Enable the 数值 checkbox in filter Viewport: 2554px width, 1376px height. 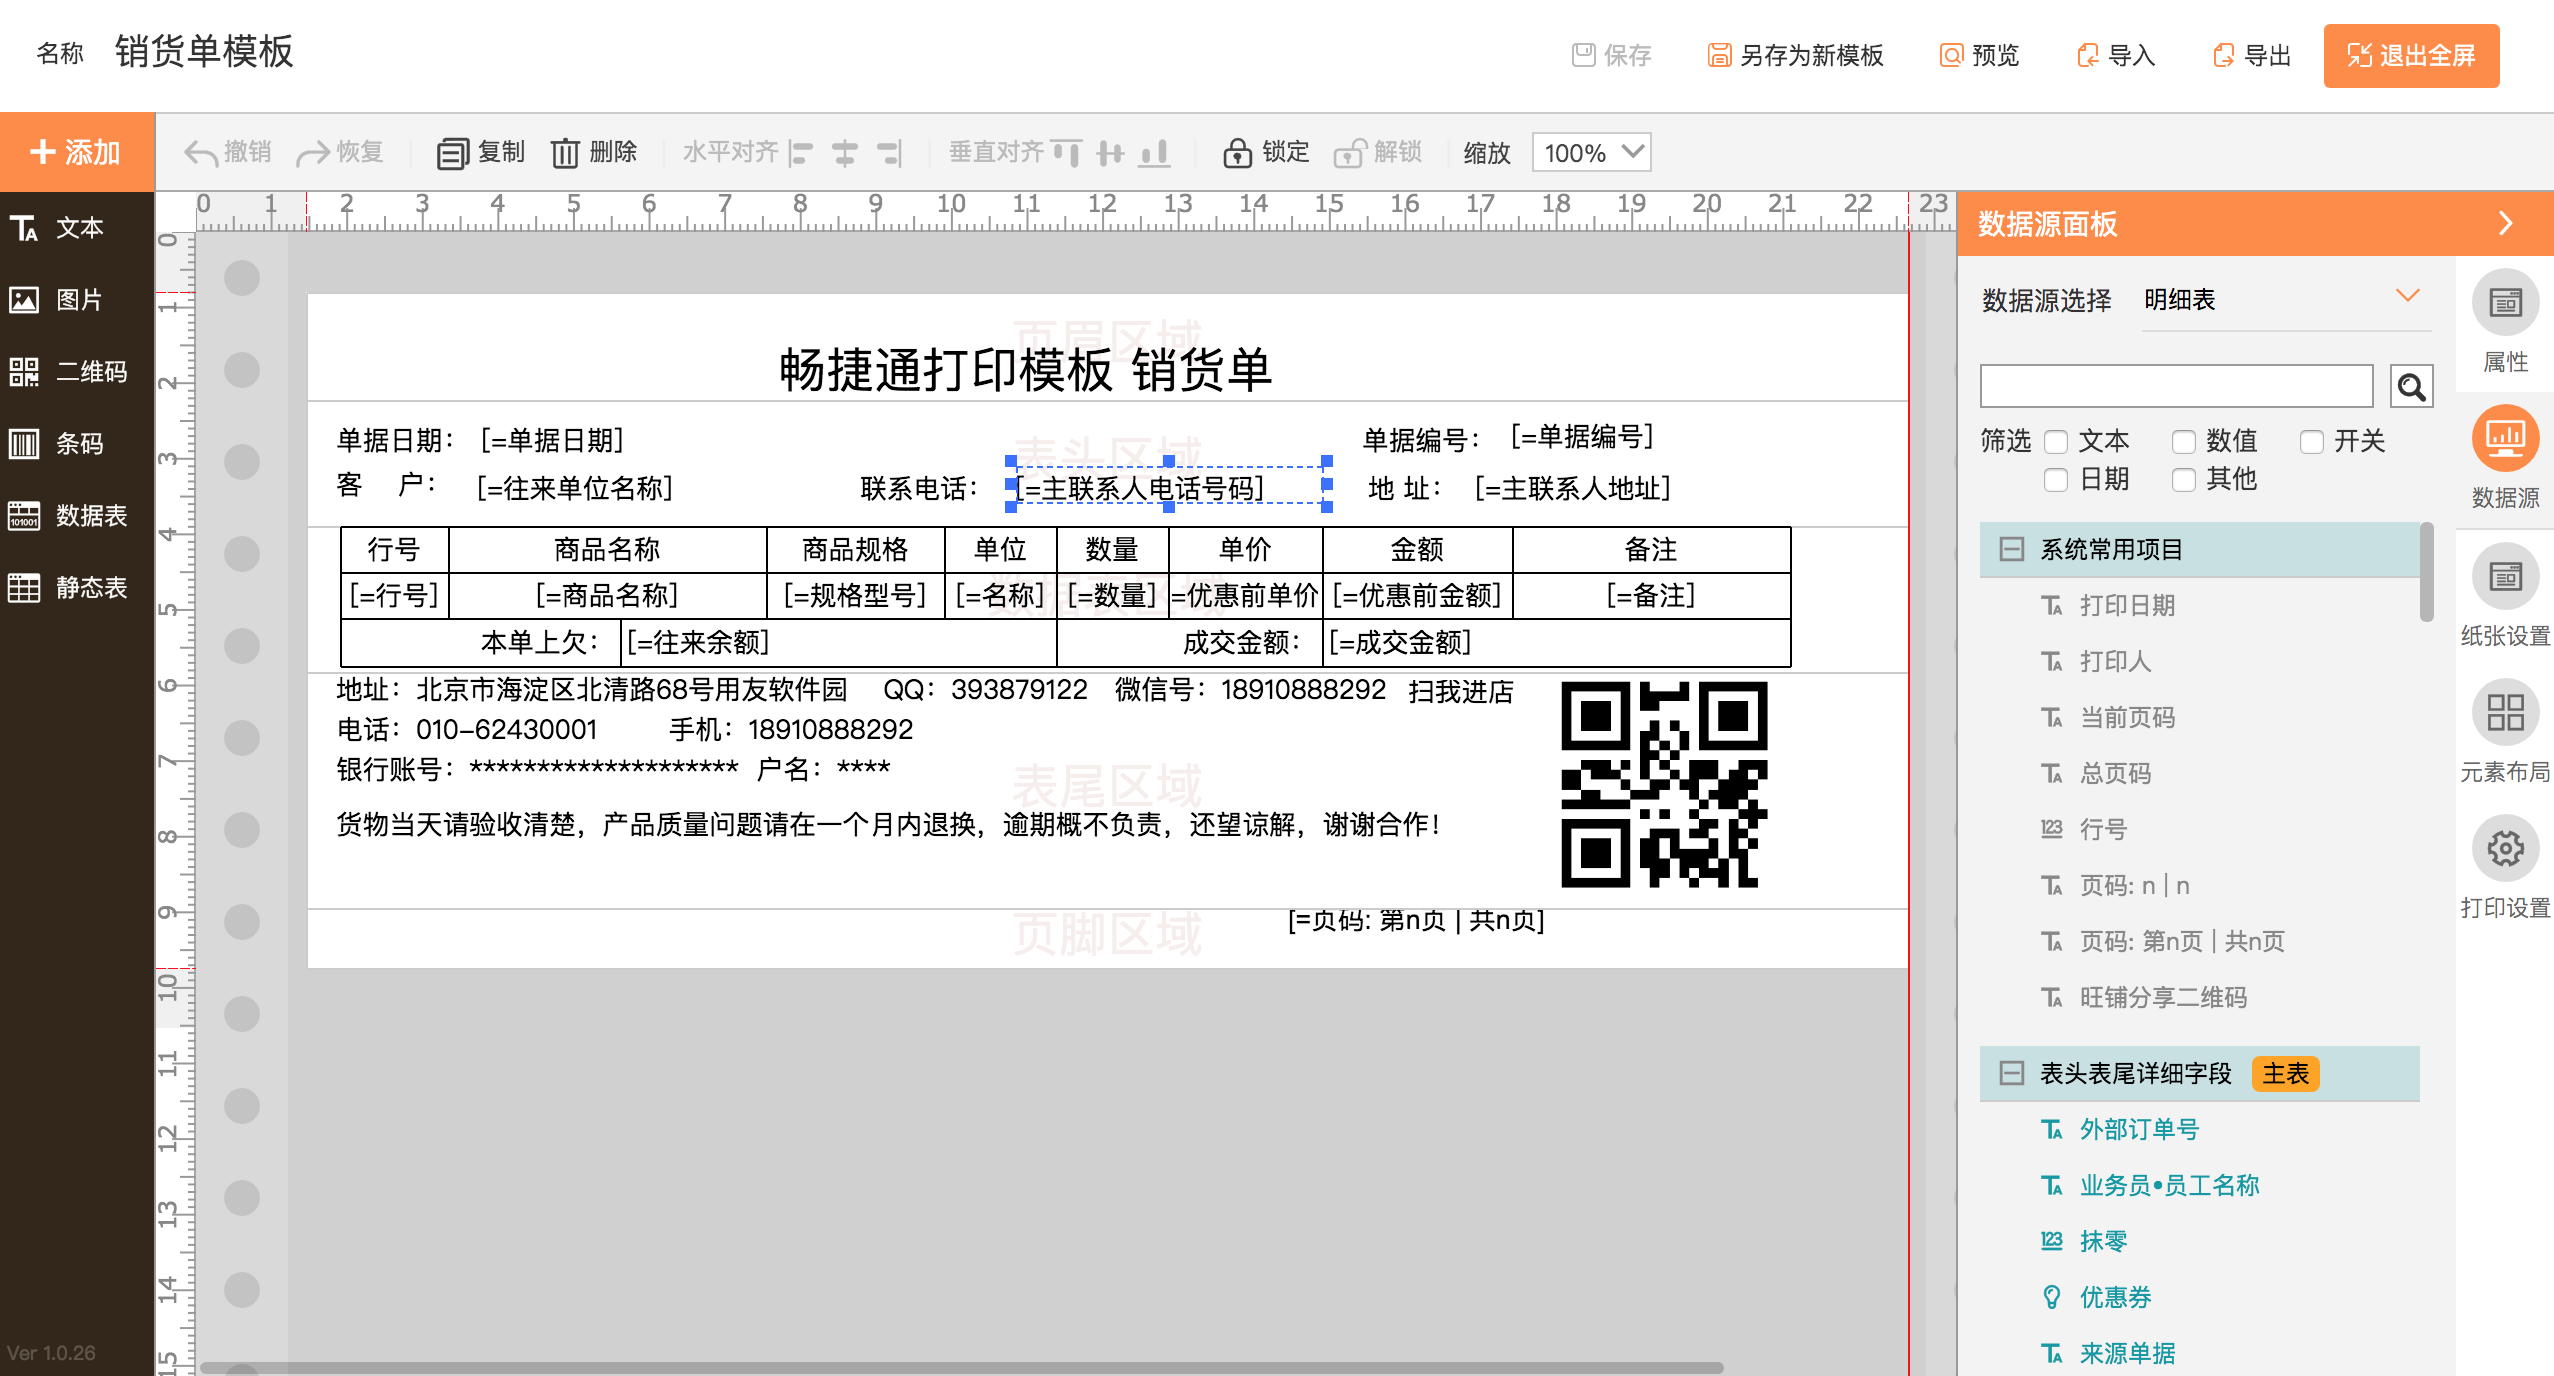[2186, 442]
